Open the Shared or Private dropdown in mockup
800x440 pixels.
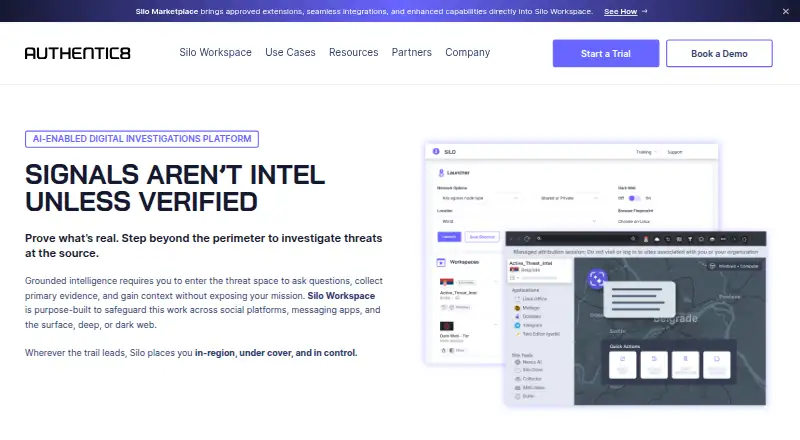[568, 198]
